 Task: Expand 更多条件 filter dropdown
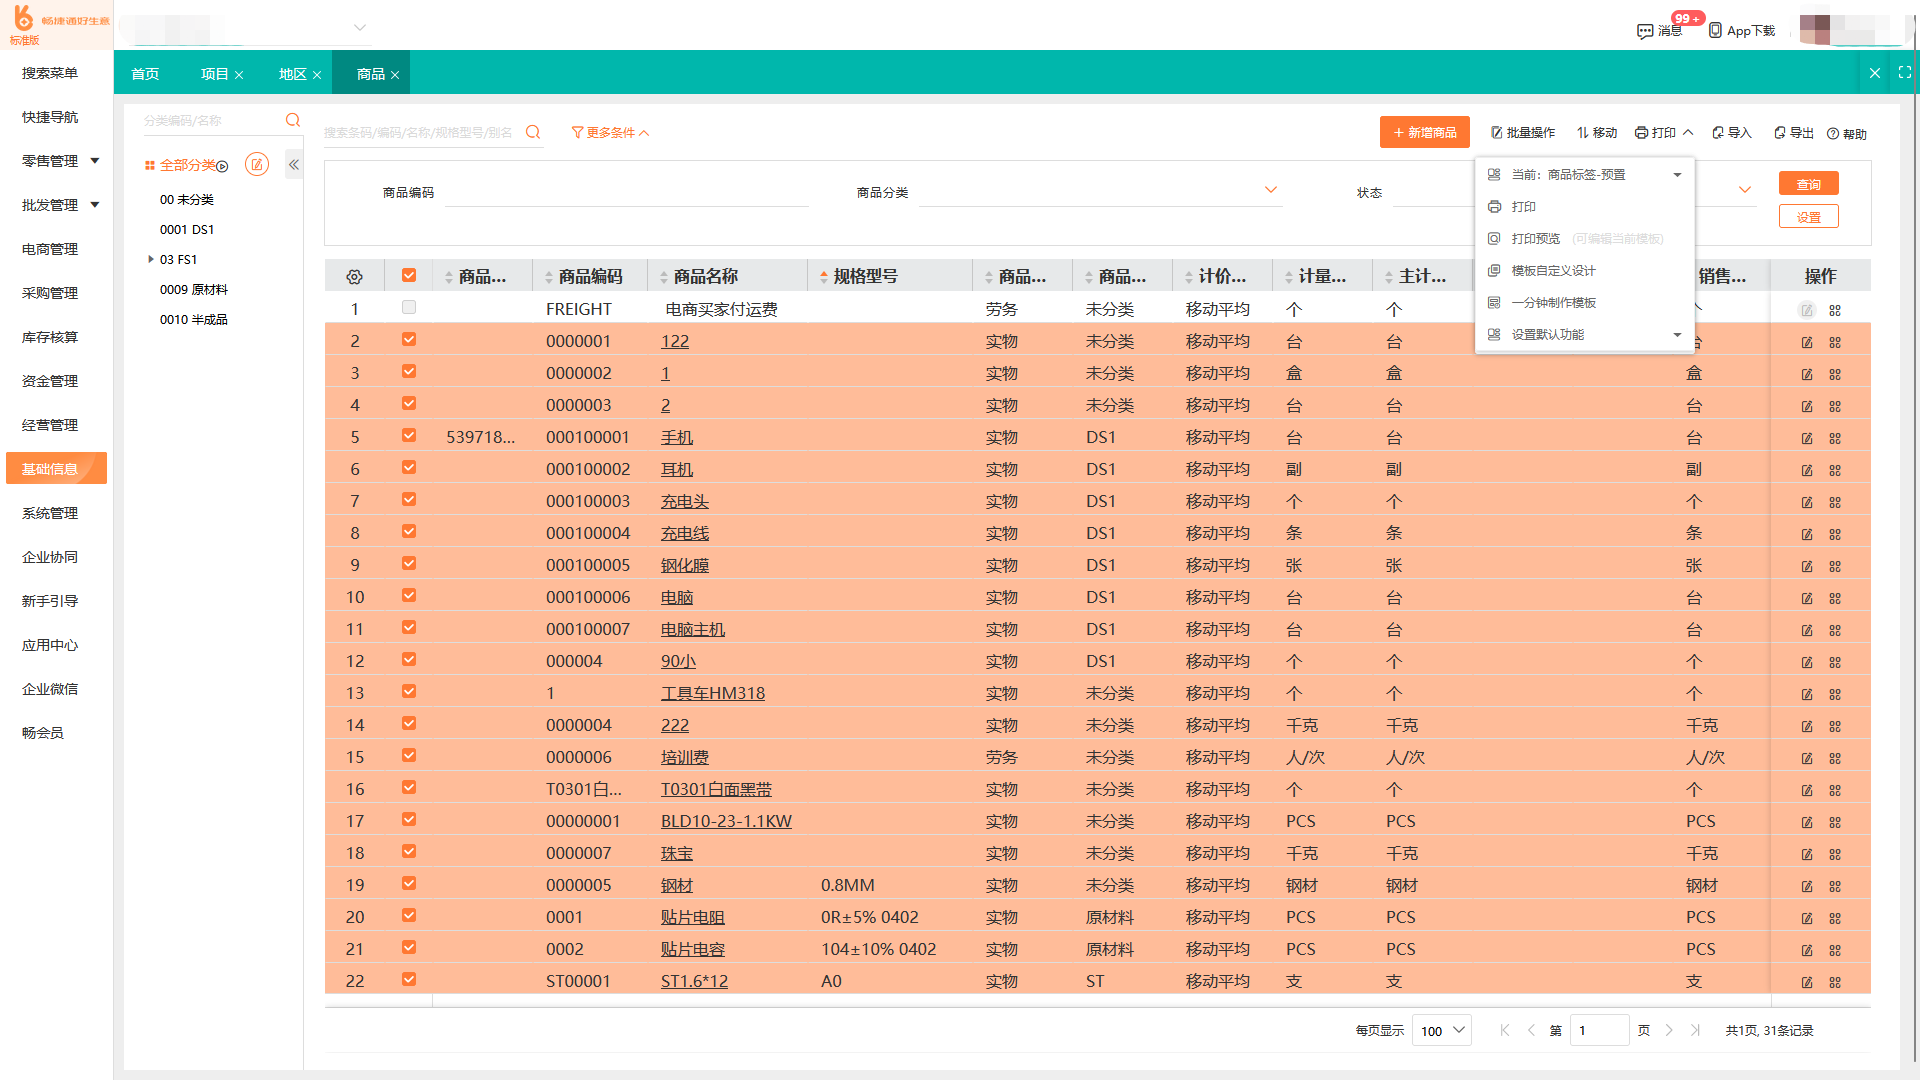tap(613, 132)
